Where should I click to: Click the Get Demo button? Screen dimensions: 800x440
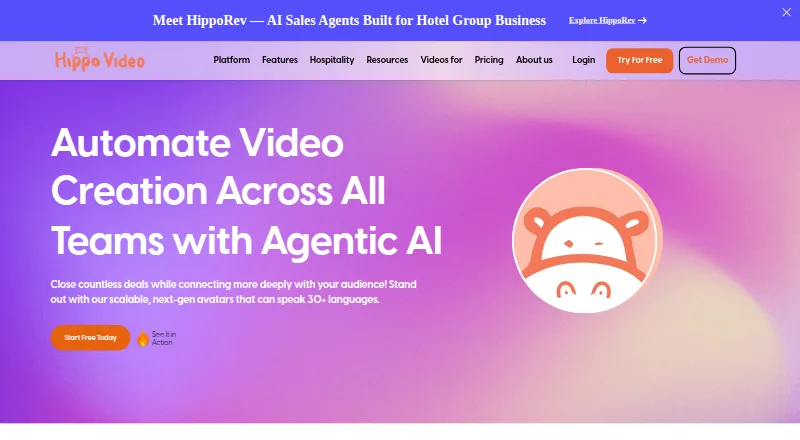[707, 60]
